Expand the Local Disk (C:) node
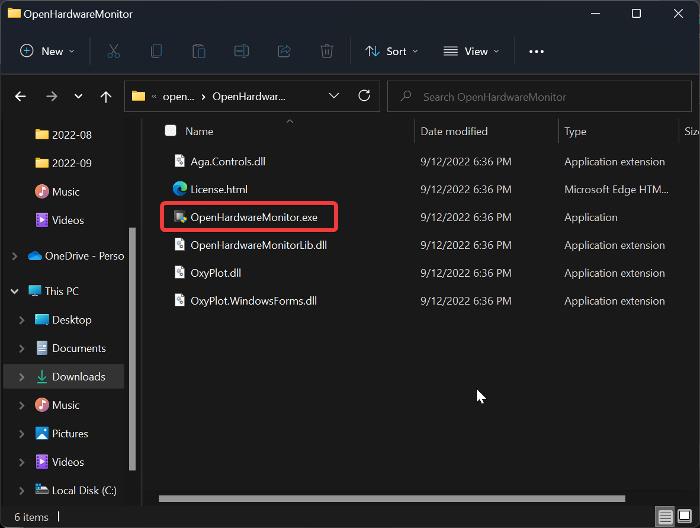 21,491
